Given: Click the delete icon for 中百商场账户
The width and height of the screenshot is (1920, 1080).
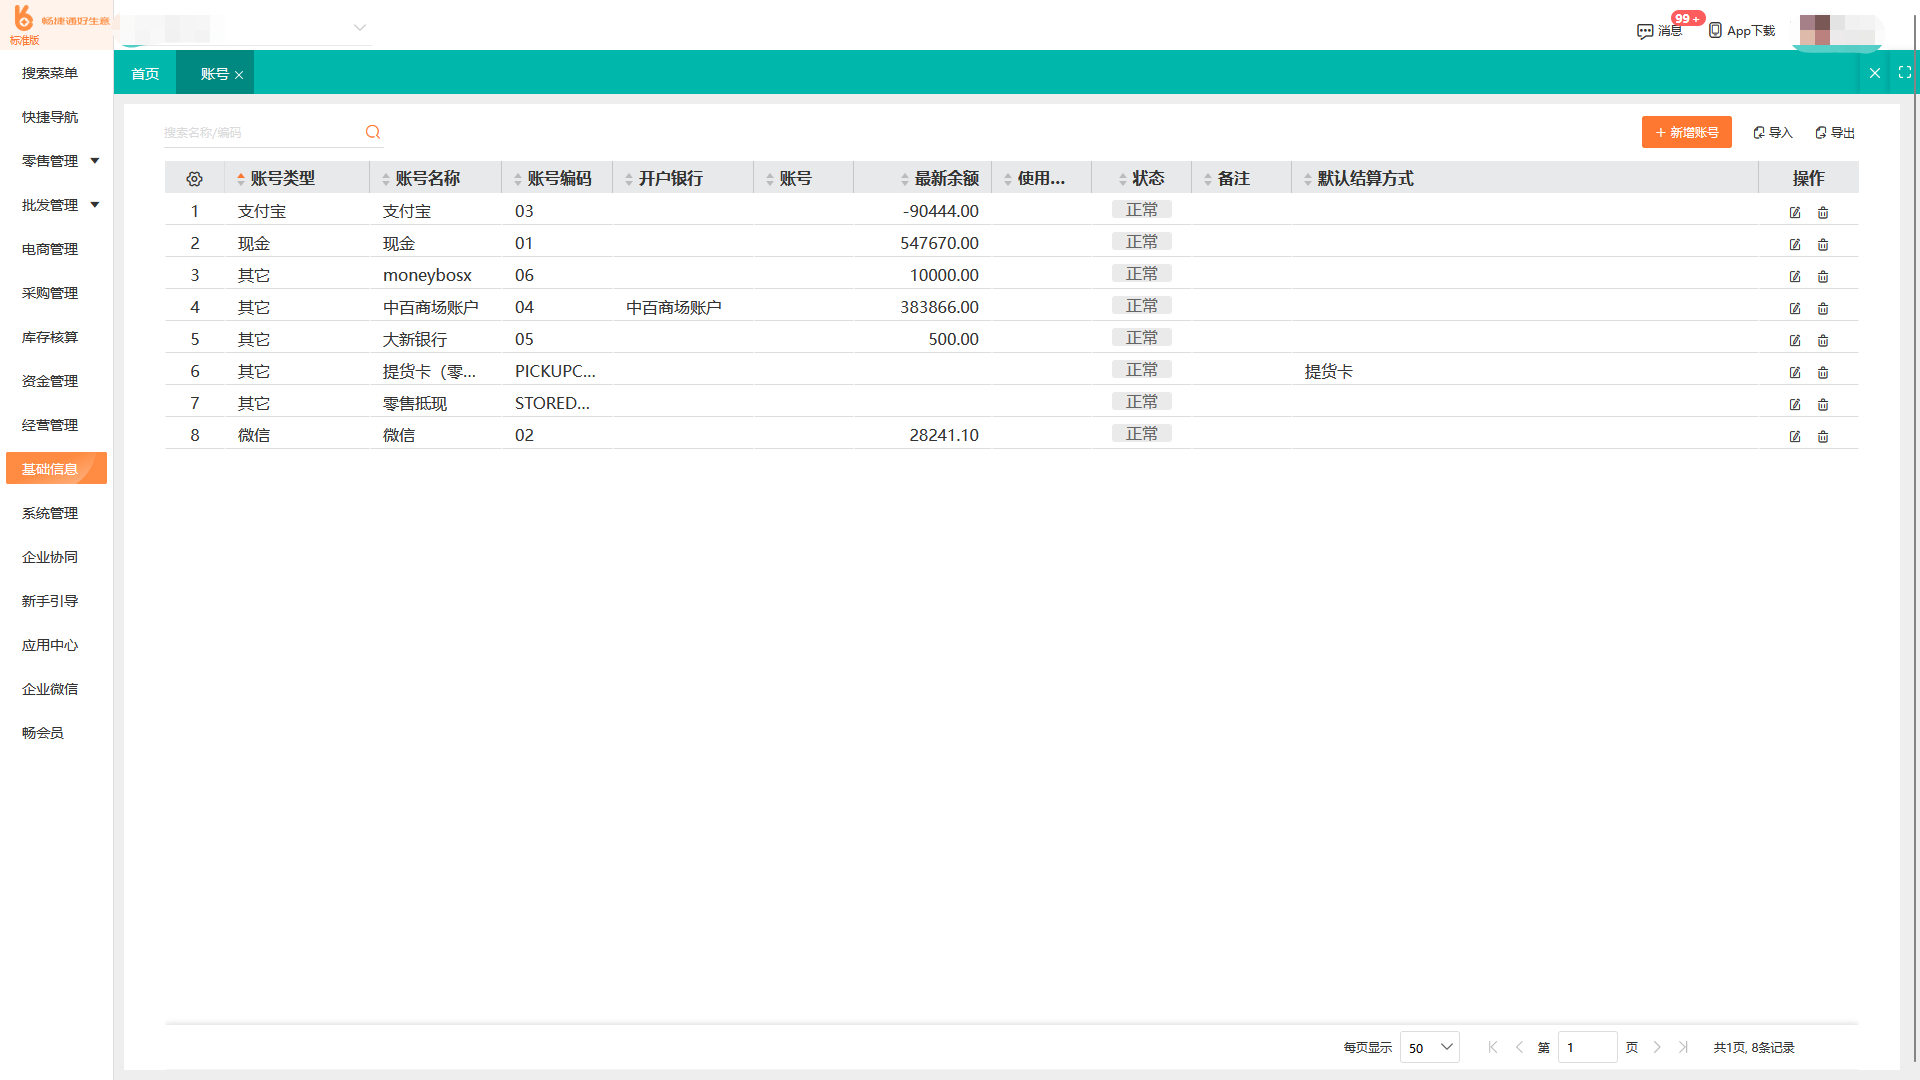Looking at the screenshot, I should point(1822,306).
